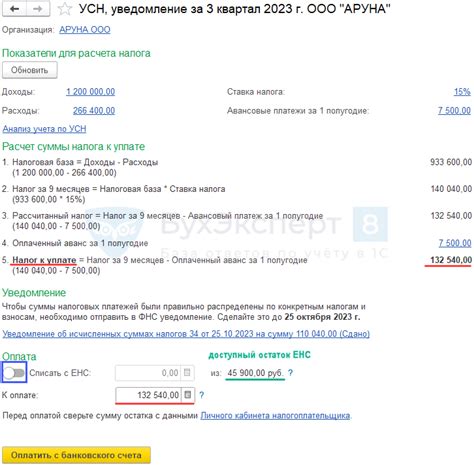This screenshot has width=474, height=468.
Task: Open expenses amount 266 400,00 link
Action: pyautogui.click(x=94, y=111)
